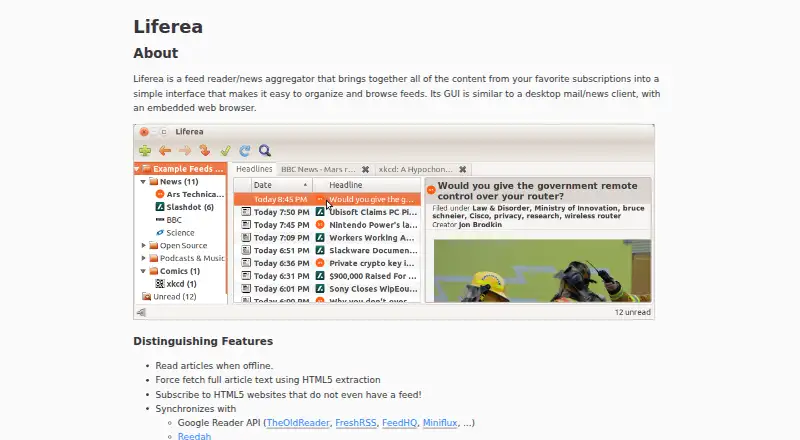Click the News folder icon
800x440 pixels.
pos(154,181)
